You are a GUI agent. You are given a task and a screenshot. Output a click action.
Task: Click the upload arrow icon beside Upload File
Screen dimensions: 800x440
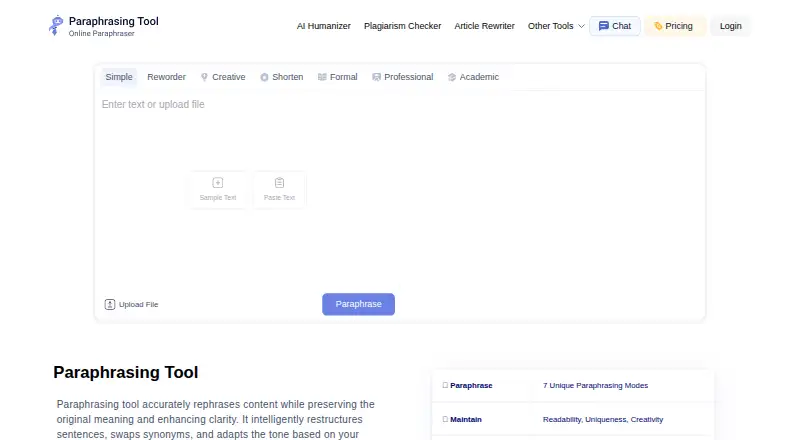pyautogui.click(x=110, y=305)
